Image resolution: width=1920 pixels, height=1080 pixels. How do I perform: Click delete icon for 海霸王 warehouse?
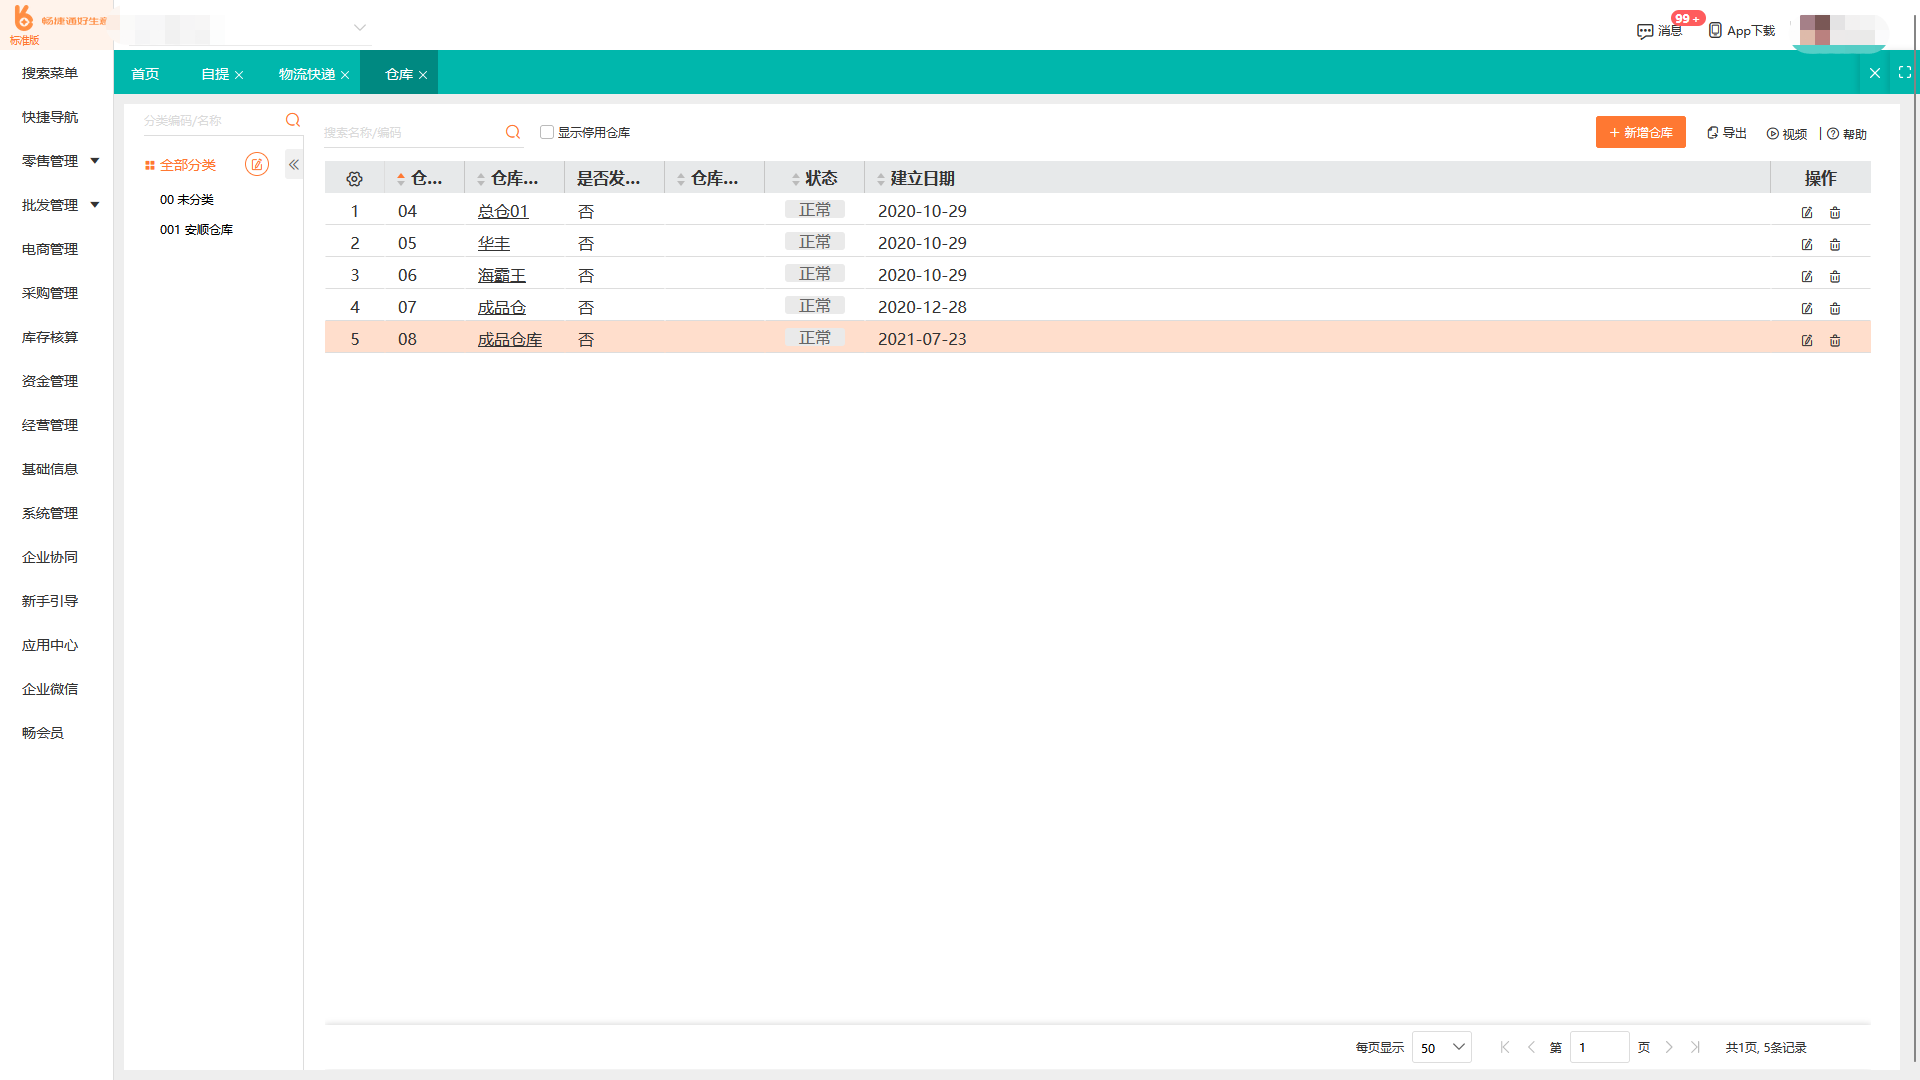[1834, 274]
